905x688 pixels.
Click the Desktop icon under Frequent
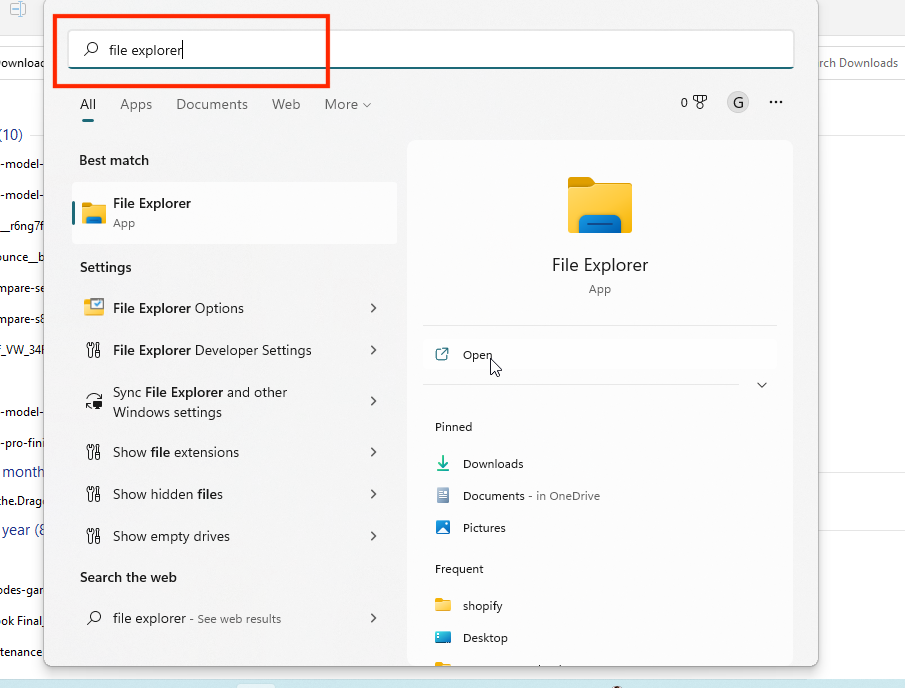pyautogui.click(x=443, y=637)
